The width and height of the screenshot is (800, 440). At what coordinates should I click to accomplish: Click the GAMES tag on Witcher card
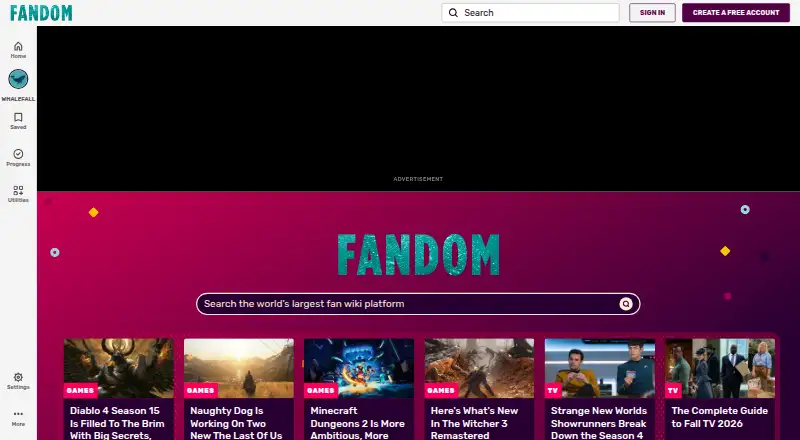tap(441, 390)
